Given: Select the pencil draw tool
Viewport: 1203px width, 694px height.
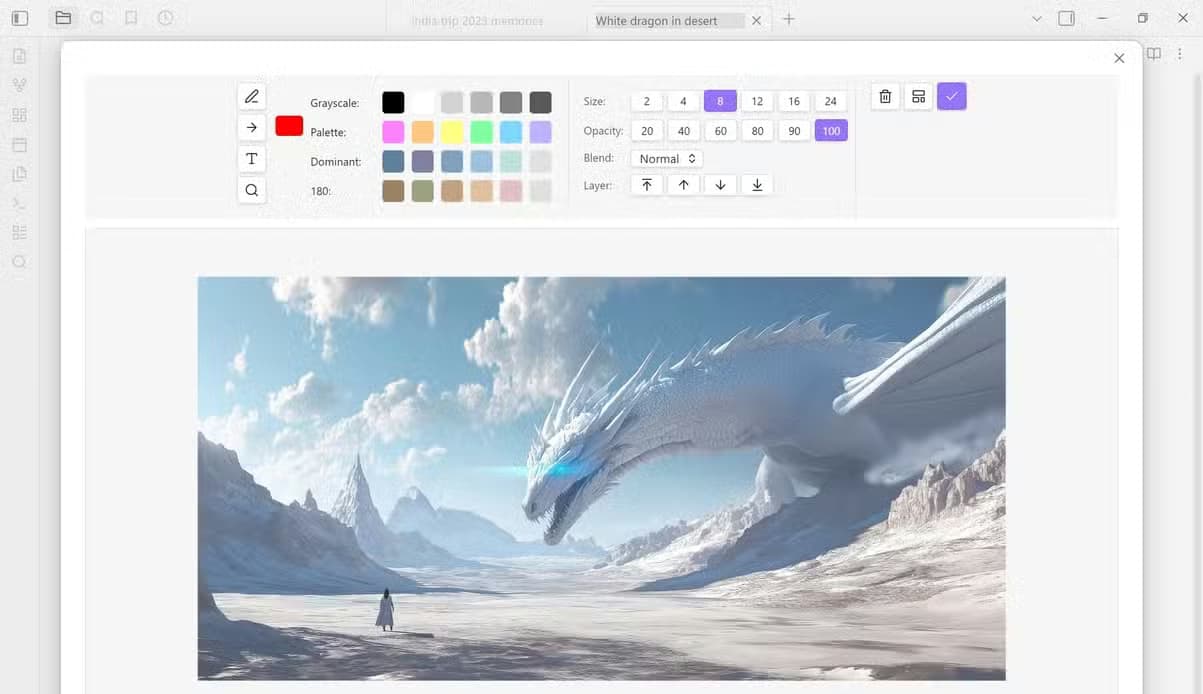Looking at the screenshot, I should (x=252, y=96).
